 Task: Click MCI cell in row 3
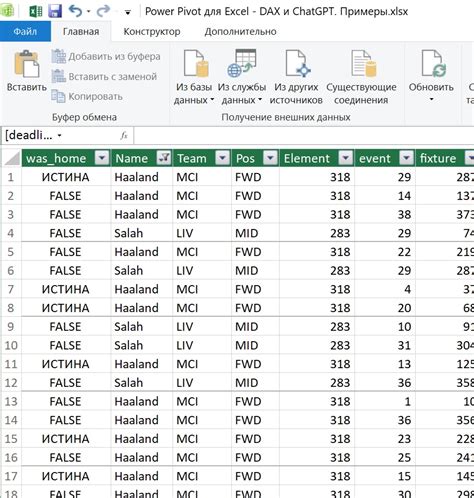[202, 214]
